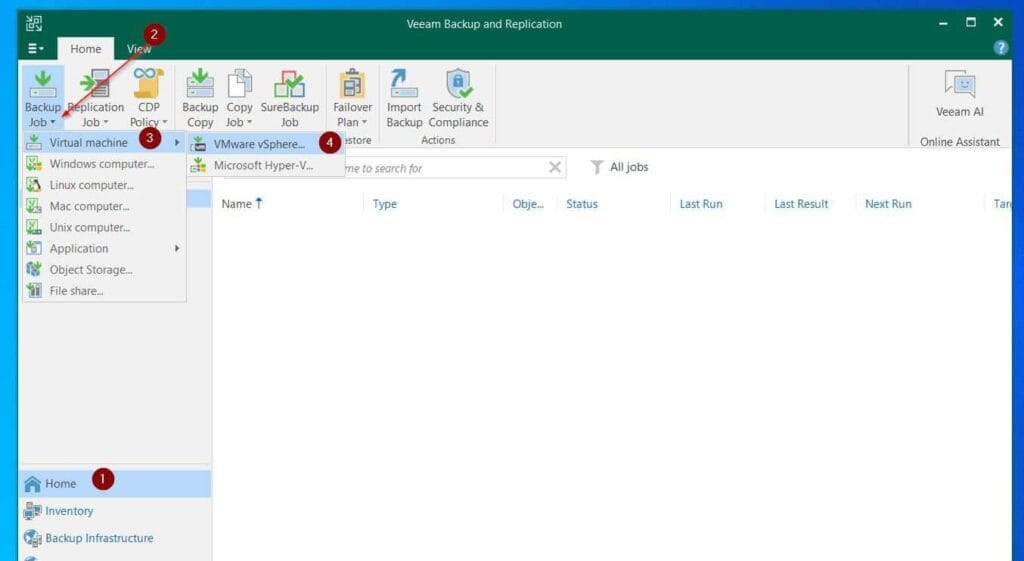Click the Windows computer menu icon
Image resolution: width=1024 pixels, height=561 pixels.
click(x=34, y=164)
